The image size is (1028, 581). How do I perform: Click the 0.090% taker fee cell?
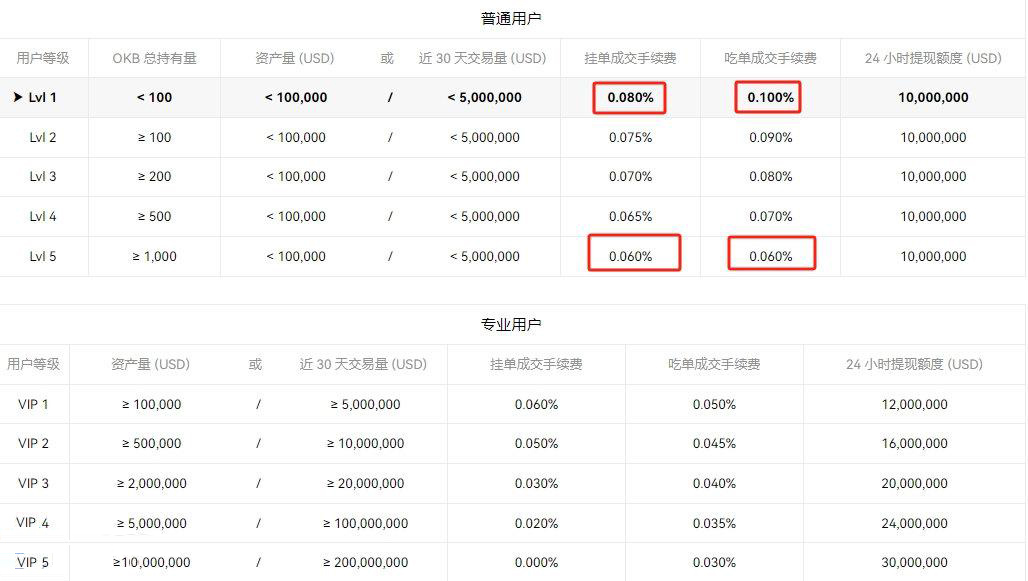point(770,137)
